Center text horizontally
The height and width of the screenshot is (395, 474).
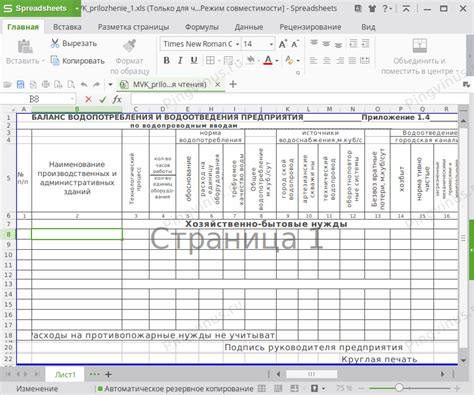[x=327, y=61]
